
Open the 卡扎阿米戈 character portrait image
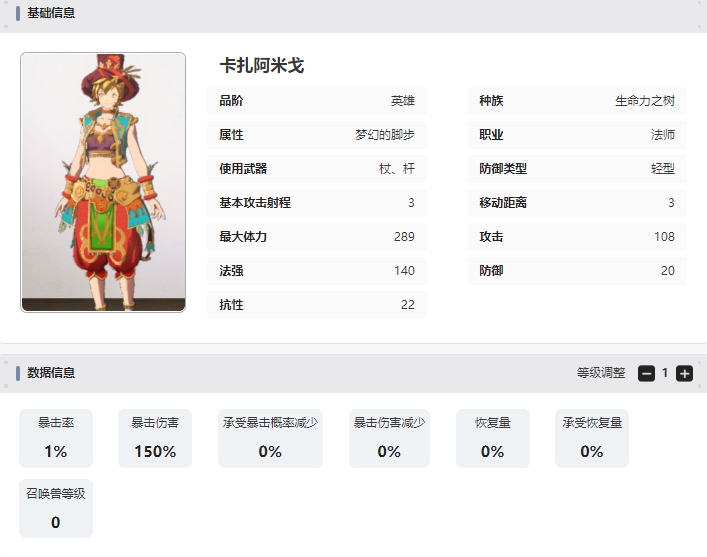[103, 182]
